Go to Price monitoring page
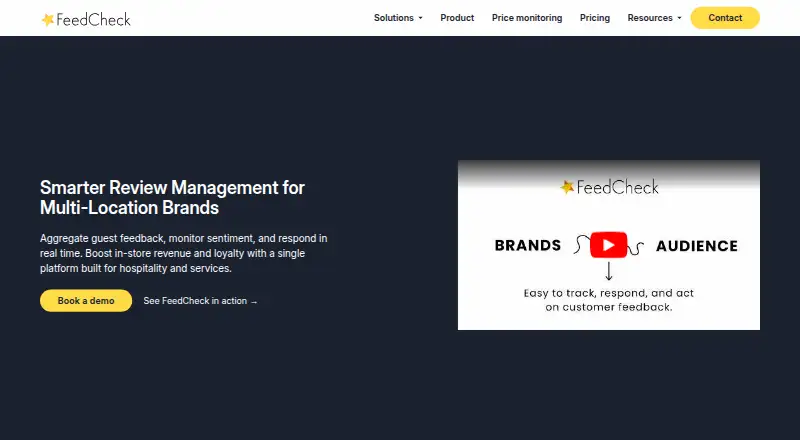Viewport: 800px width, 440px height. click(x=527, y=18)
